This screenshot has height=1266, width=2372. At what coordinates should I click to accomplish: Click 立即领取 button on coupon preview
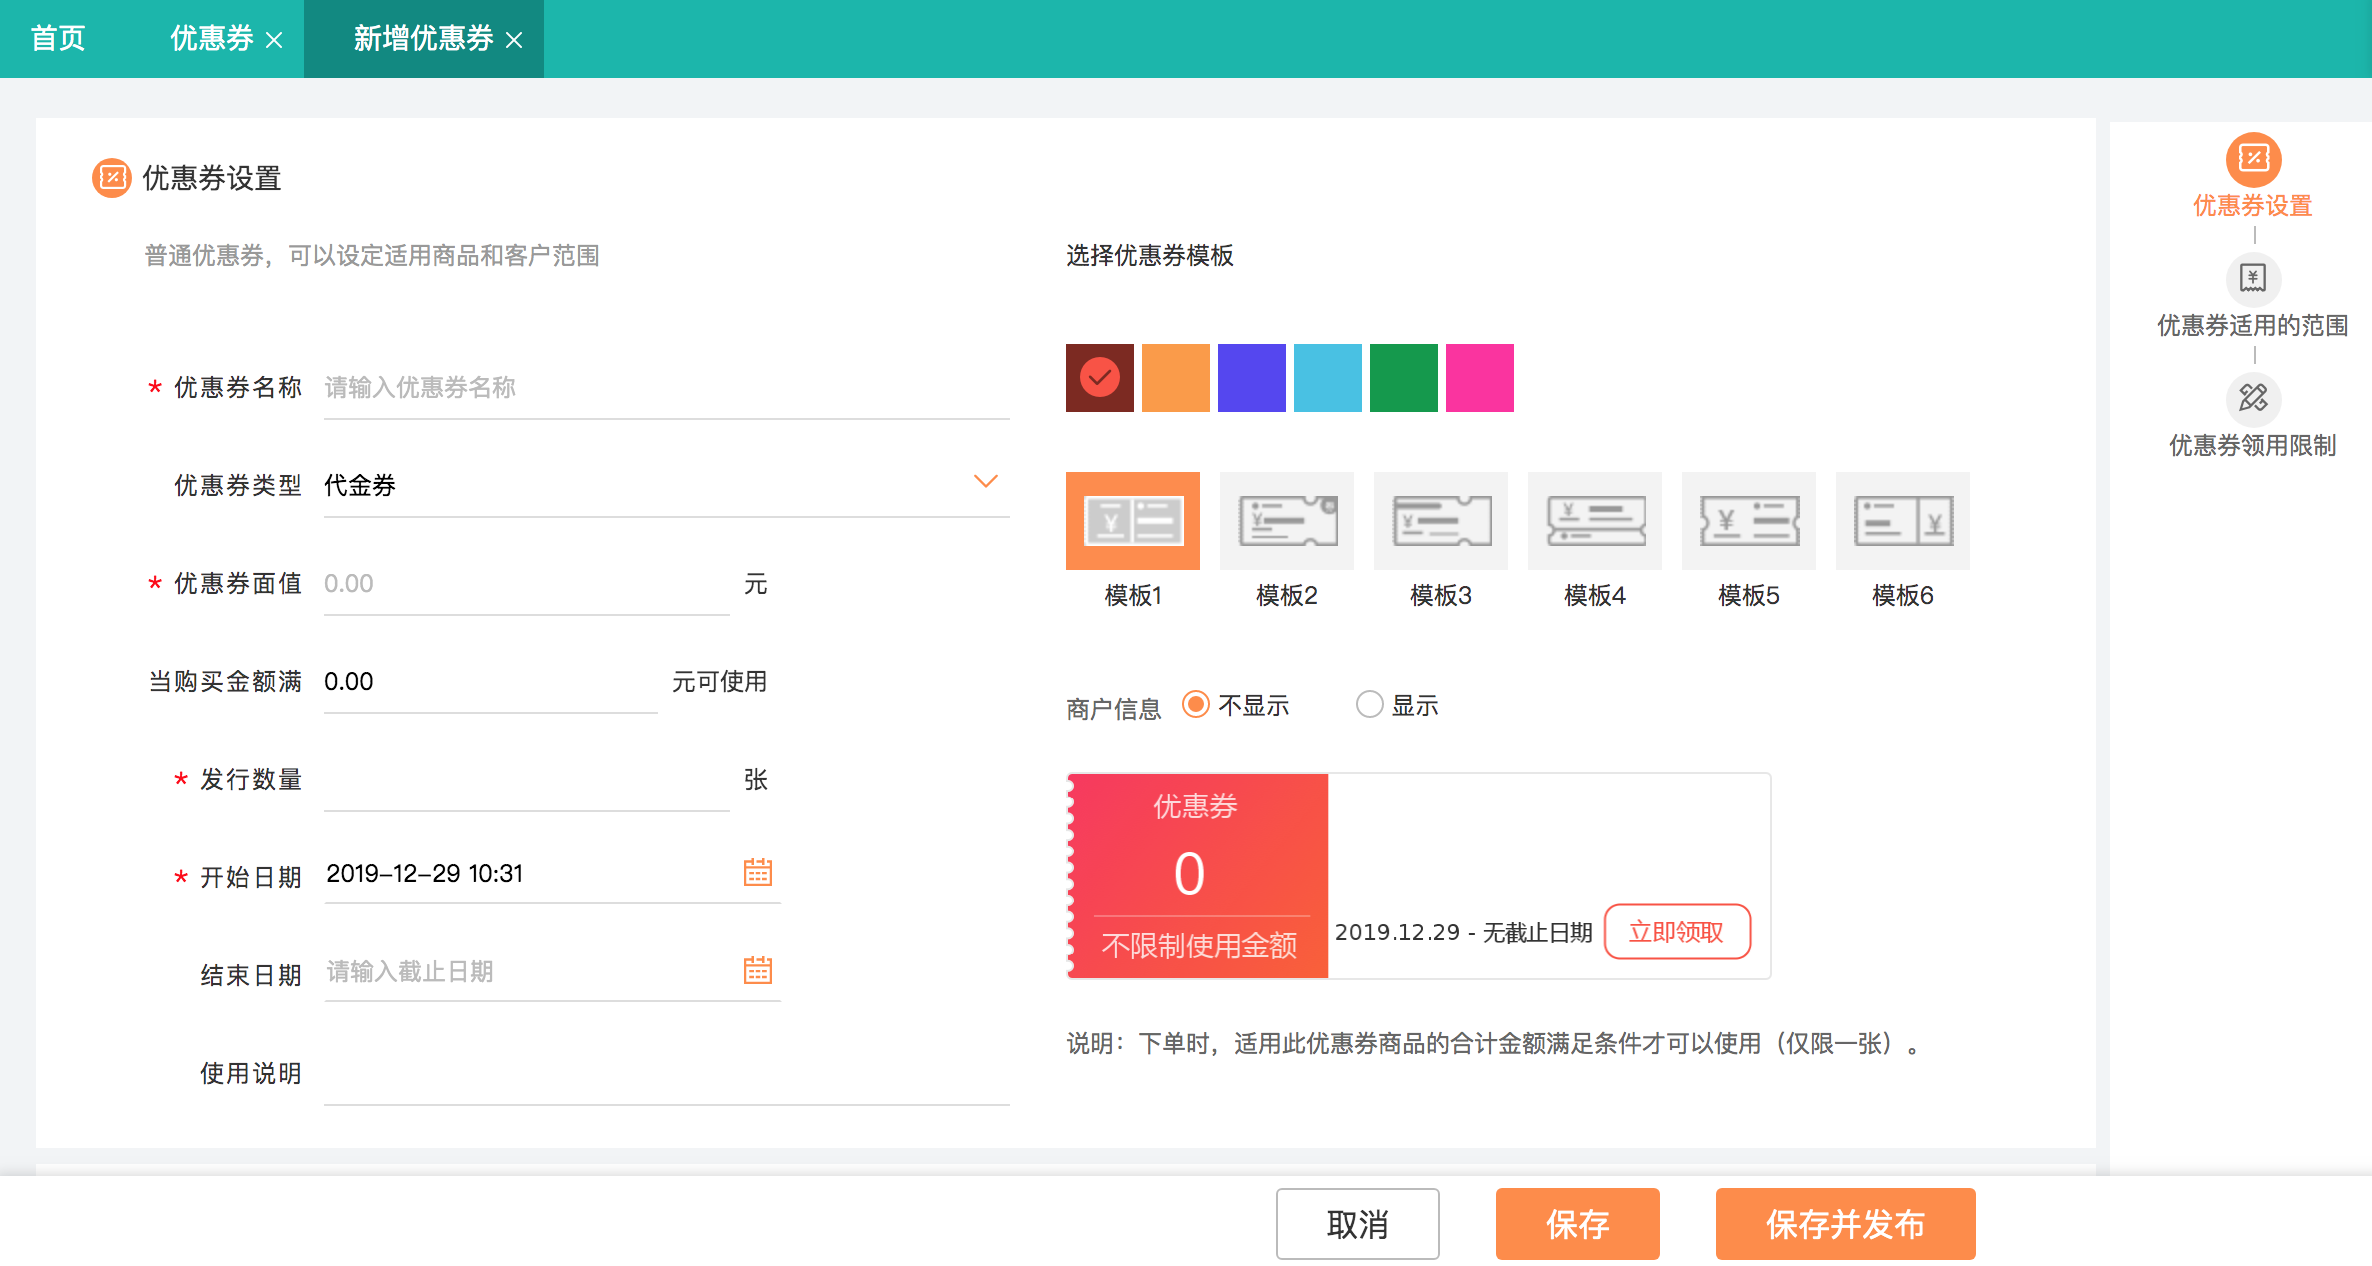1675,930
